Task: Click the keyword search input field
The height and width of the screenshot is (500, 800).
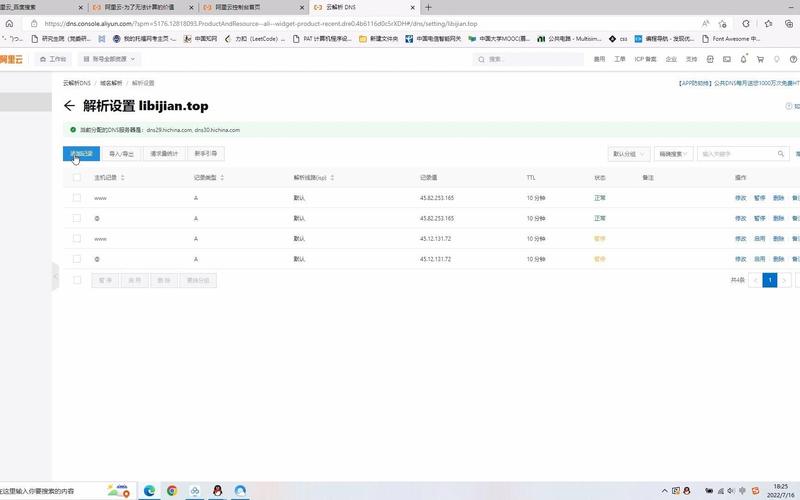Action: (735, 154)
